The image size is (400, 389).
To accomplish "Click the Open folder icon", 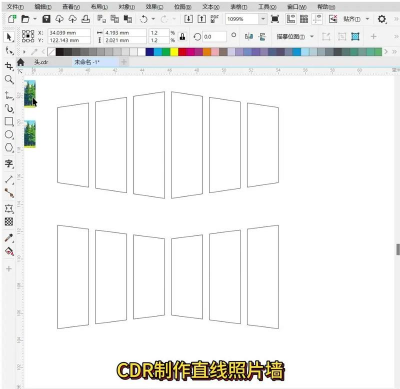I will tap(25, 19).
